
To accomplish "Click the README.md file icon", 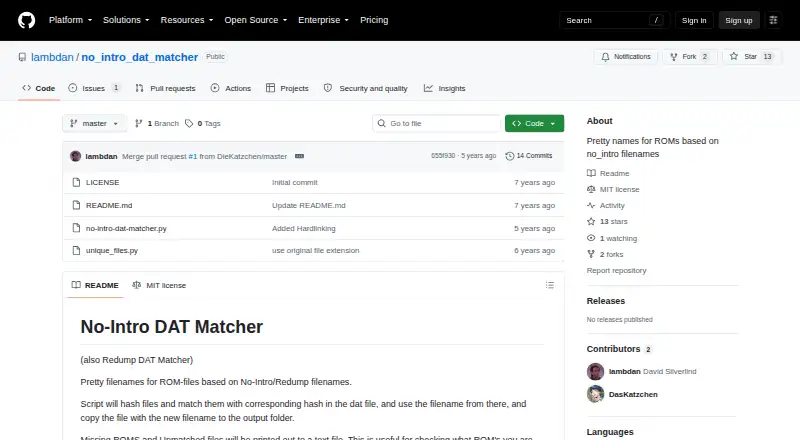I will (76, 205).
